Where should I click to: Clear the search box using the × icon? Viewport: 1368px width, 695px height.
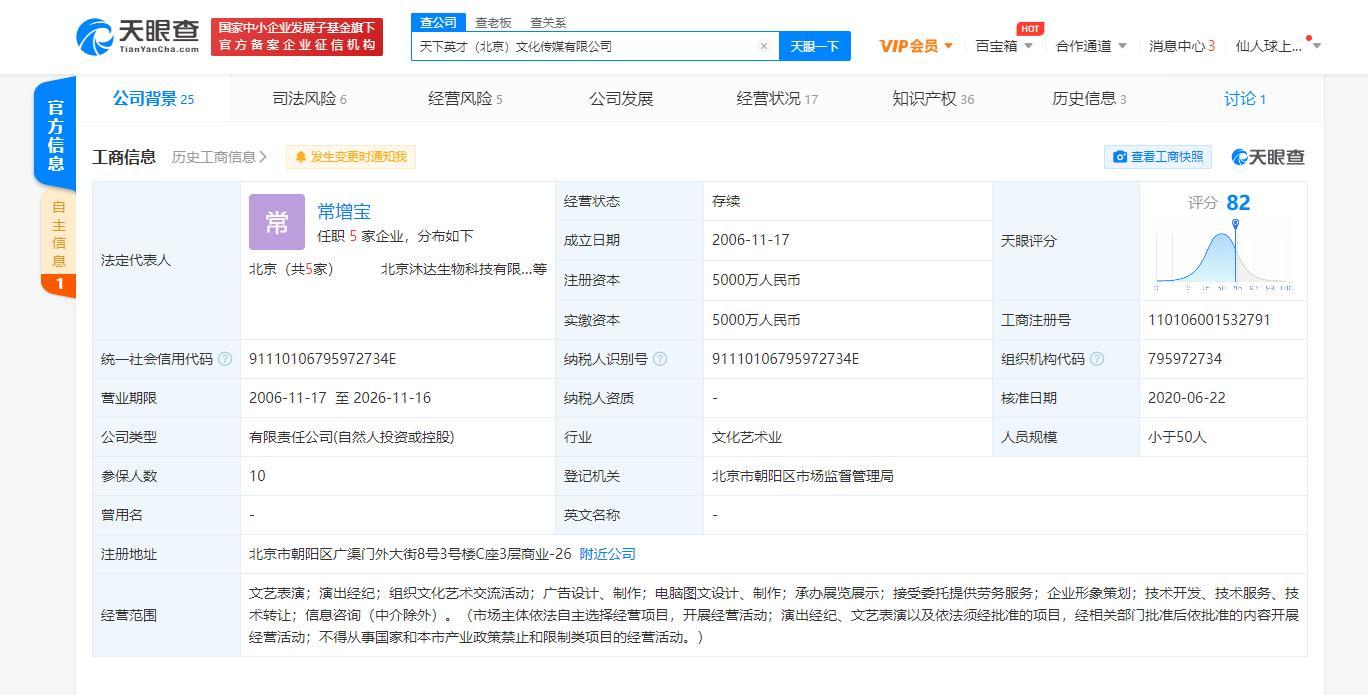coord(764,46)
